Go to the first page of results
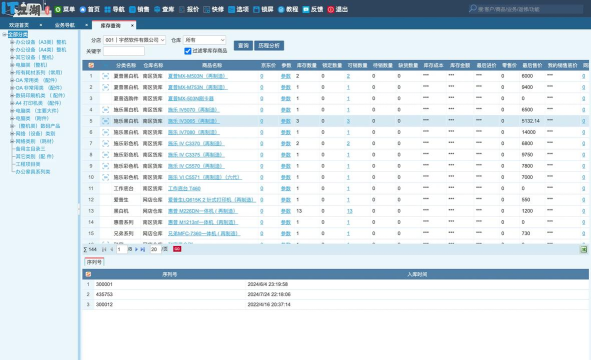Image resolution: width=591 pixels, height=360 pixels. (x=104, y=249)
